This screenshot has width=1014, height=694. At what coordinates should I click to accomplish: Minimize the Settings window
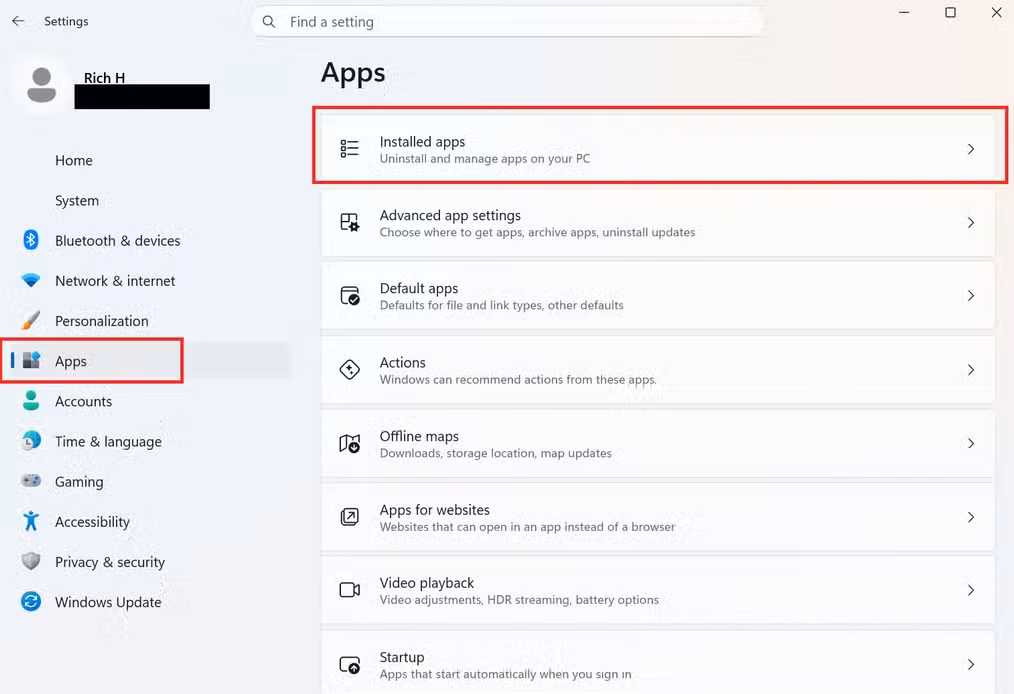904,12
